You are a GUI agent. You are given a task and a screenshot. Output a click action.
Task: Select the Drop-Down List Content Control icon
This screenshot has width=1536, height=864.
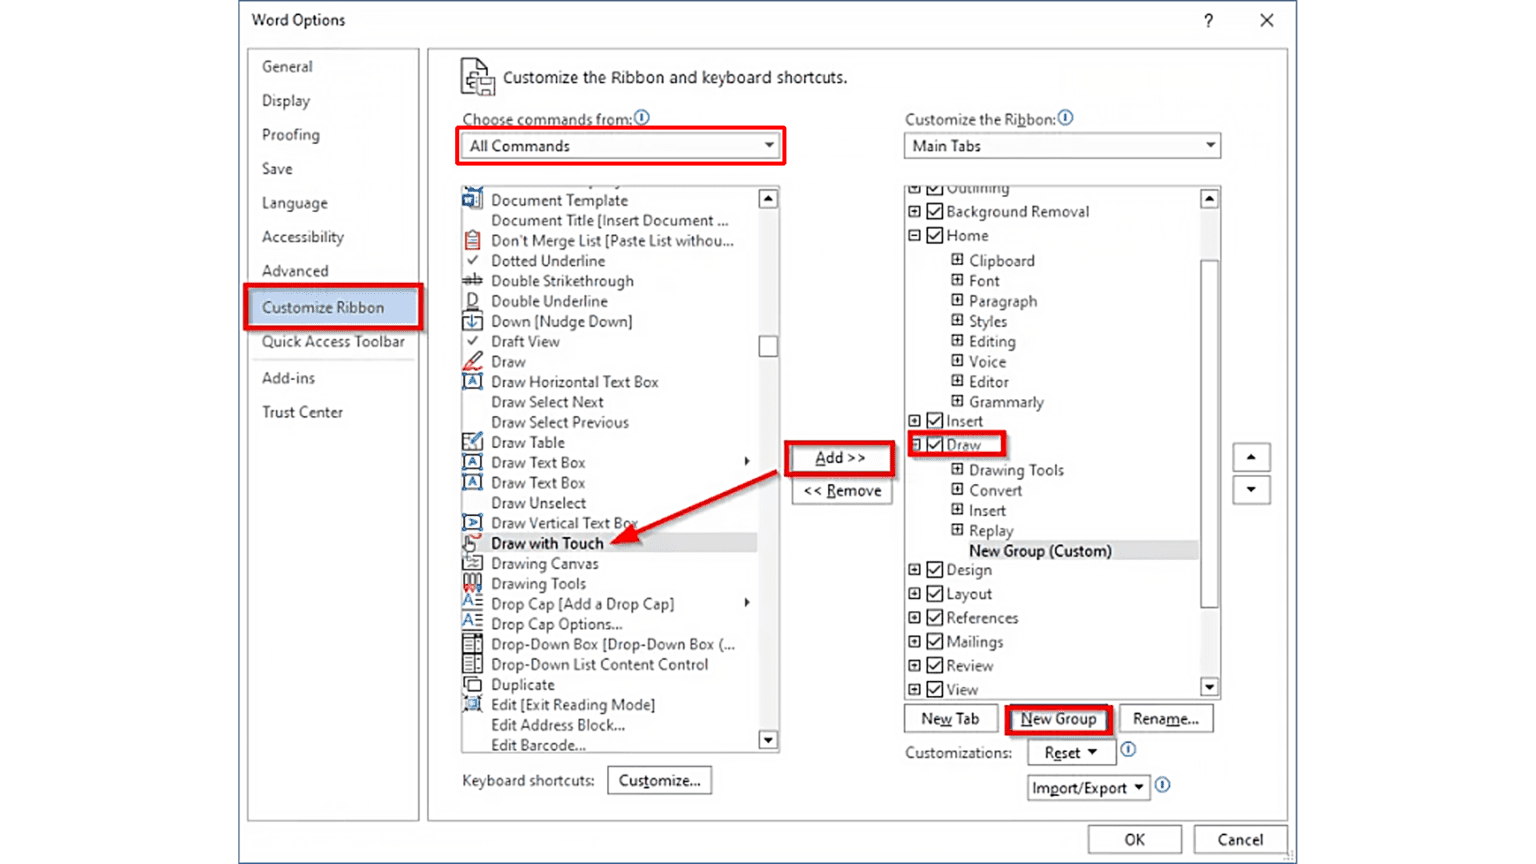[x=472, y=664]
